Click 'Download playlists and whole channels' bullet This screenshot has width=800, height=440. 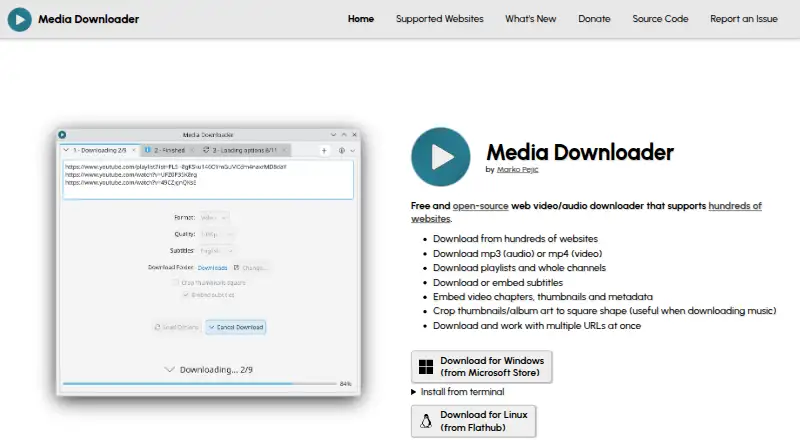click(x=519, y=267)
